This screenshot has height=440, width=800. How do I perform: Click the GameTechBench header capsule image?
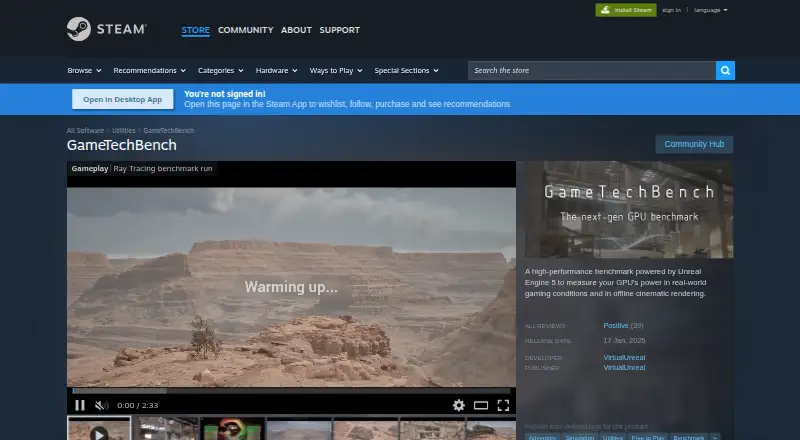pyautogui.click(x=629, y=210)
